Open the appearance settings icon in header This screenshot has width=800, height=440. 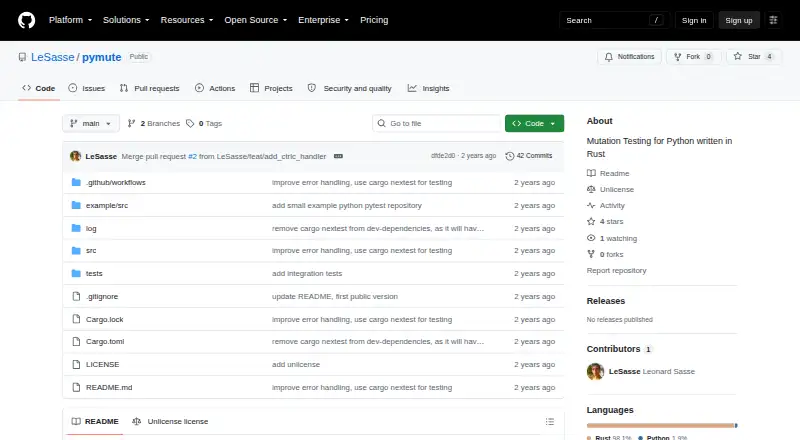coord(773,20)
